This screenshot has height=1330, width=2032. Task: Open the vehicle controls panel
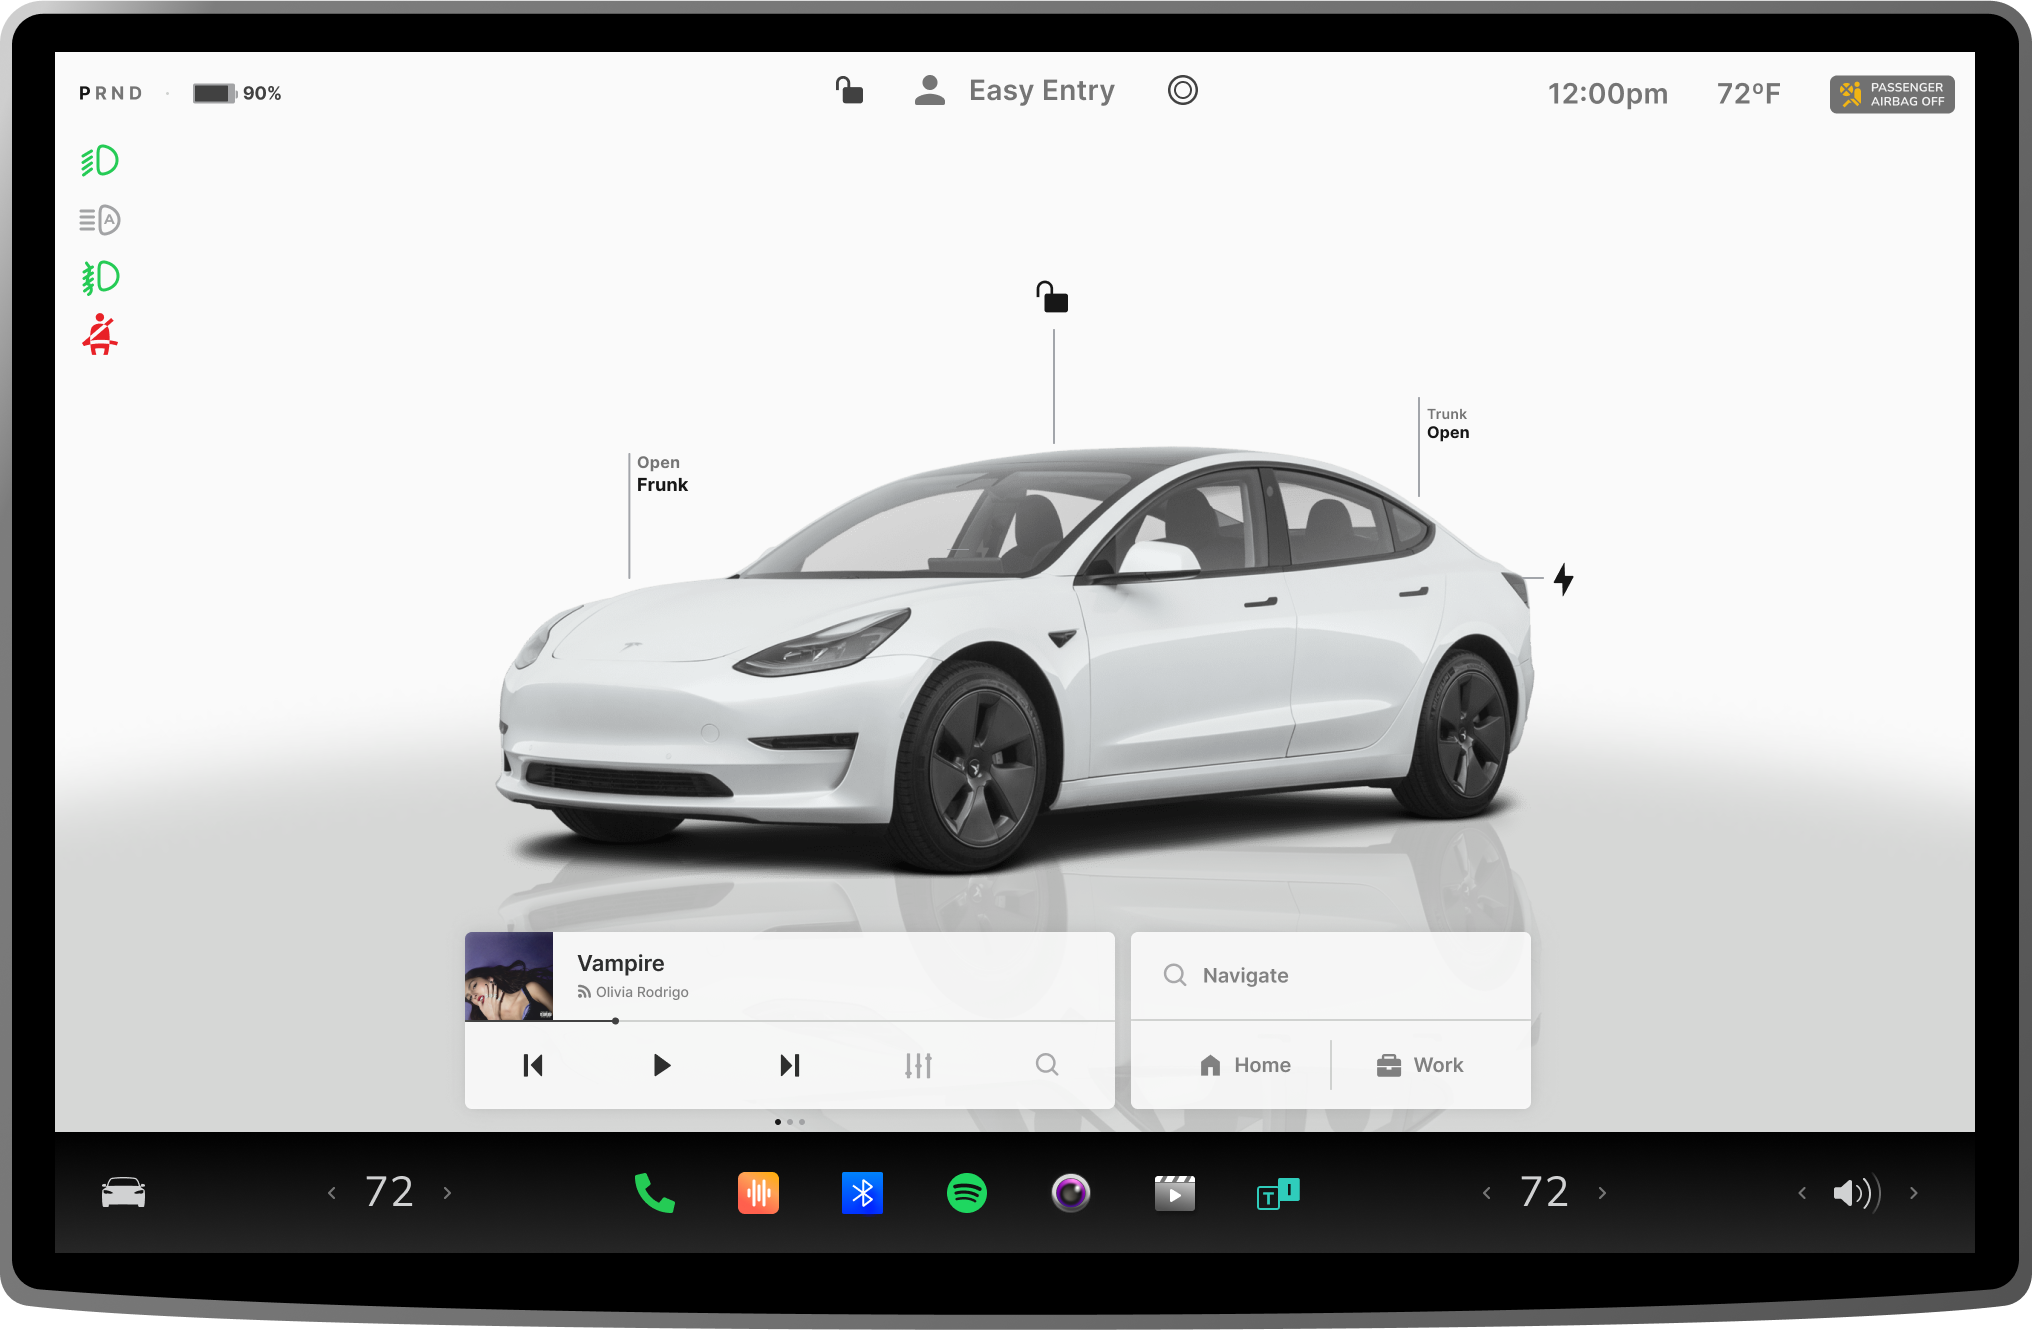pos(122,1192)
